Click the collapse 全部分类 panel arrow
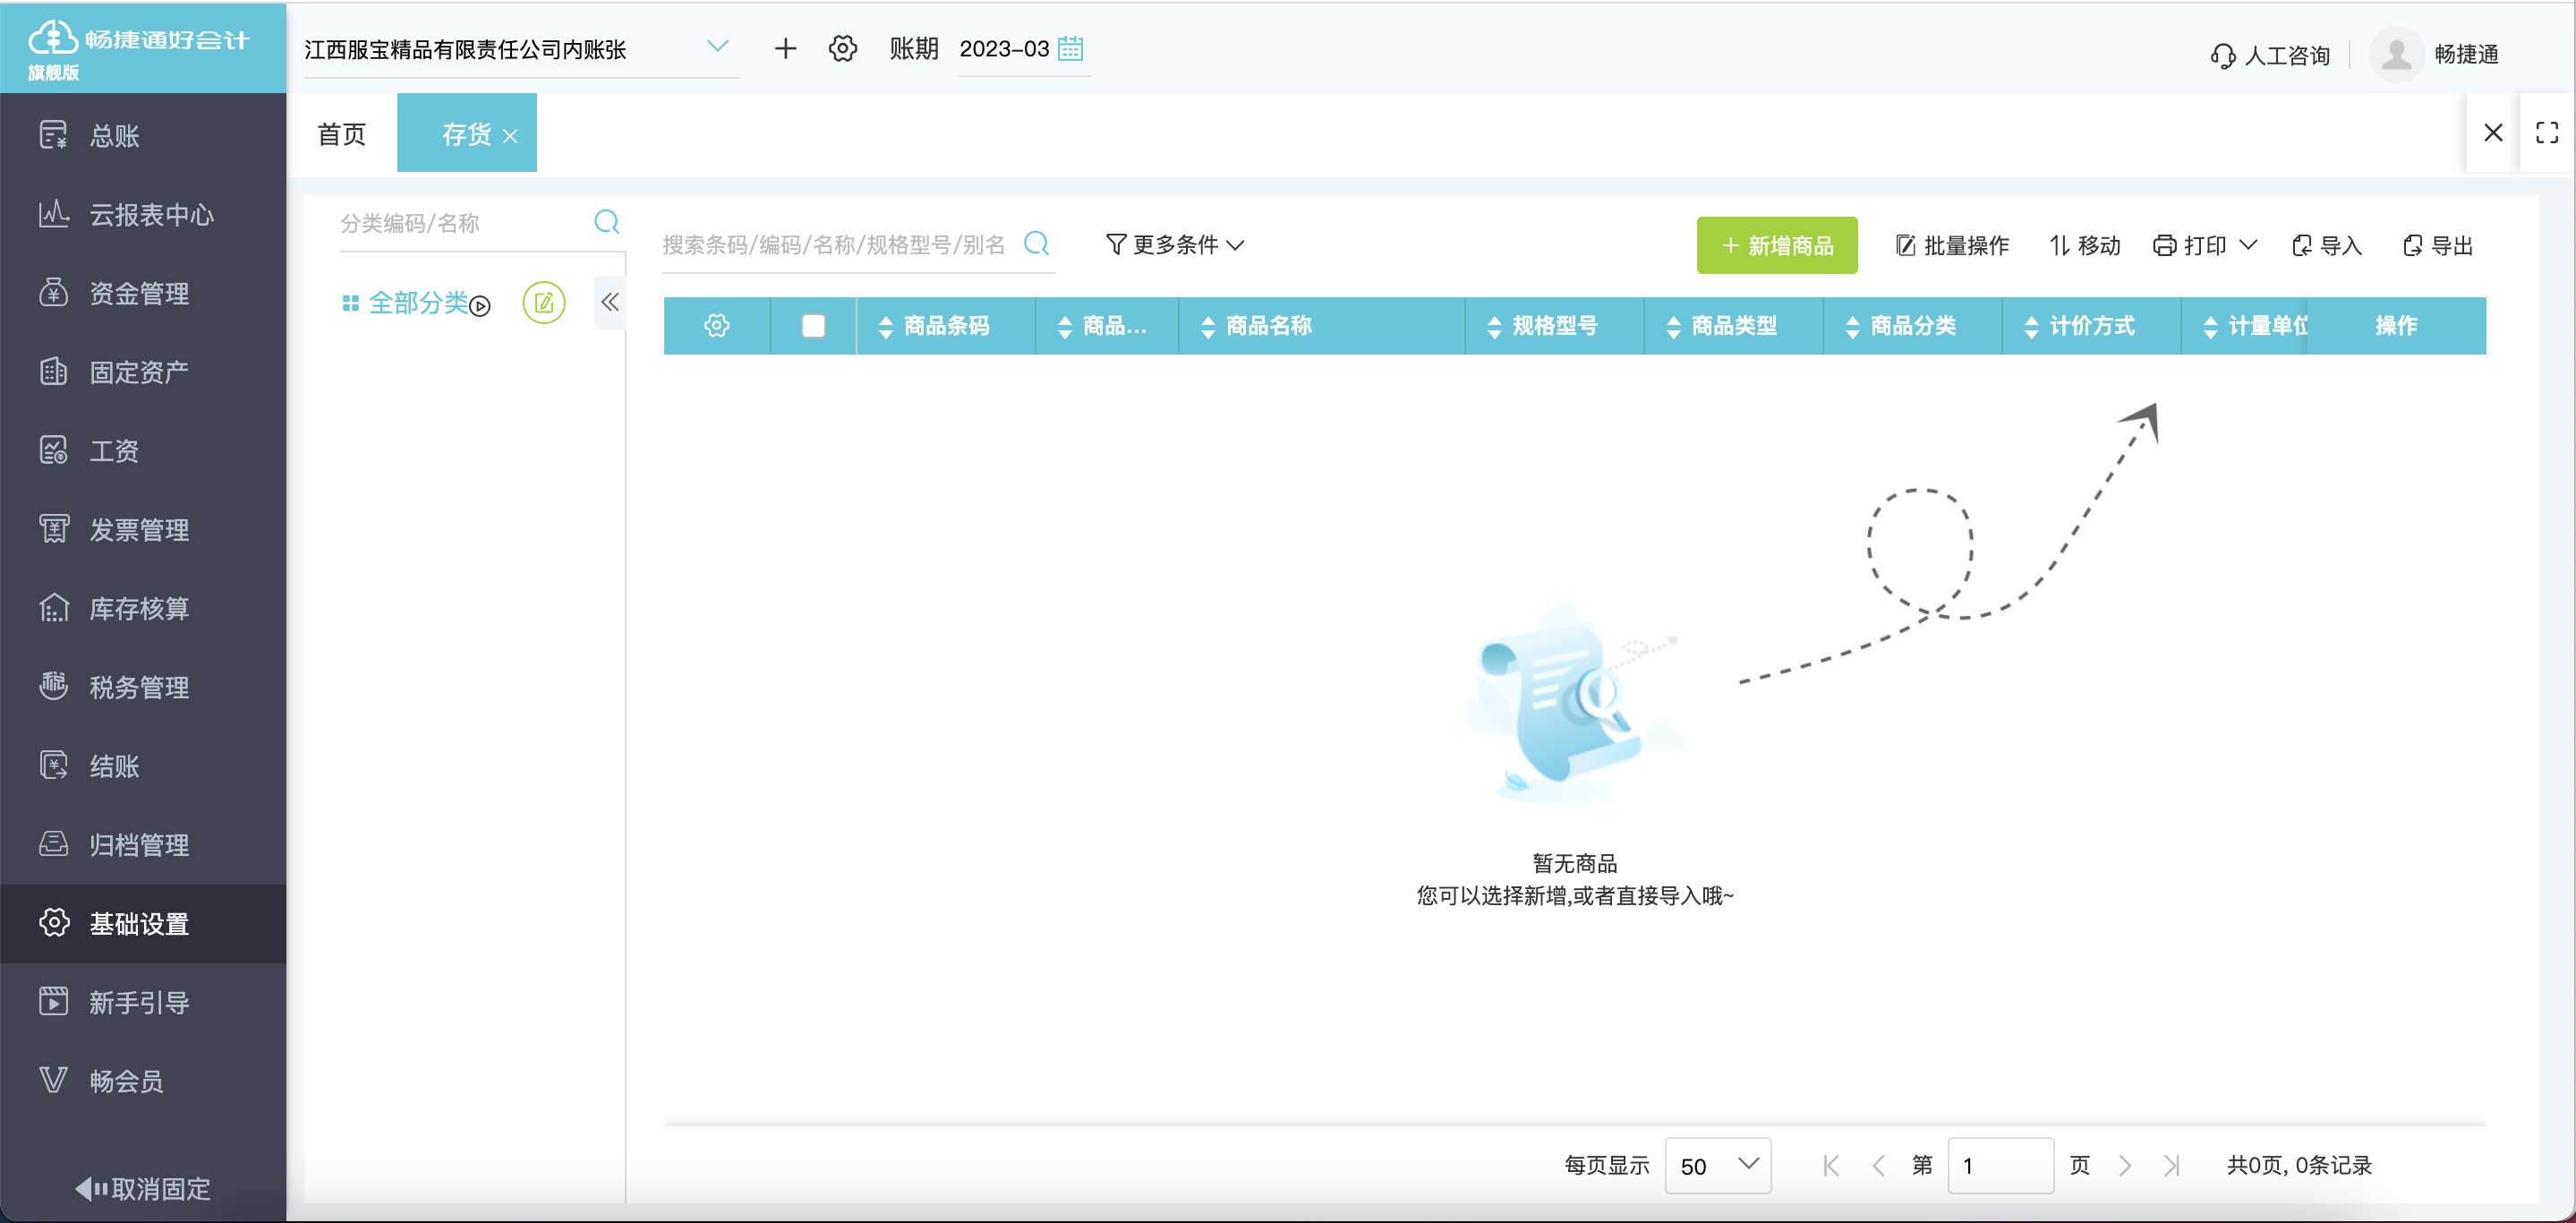 610,303
